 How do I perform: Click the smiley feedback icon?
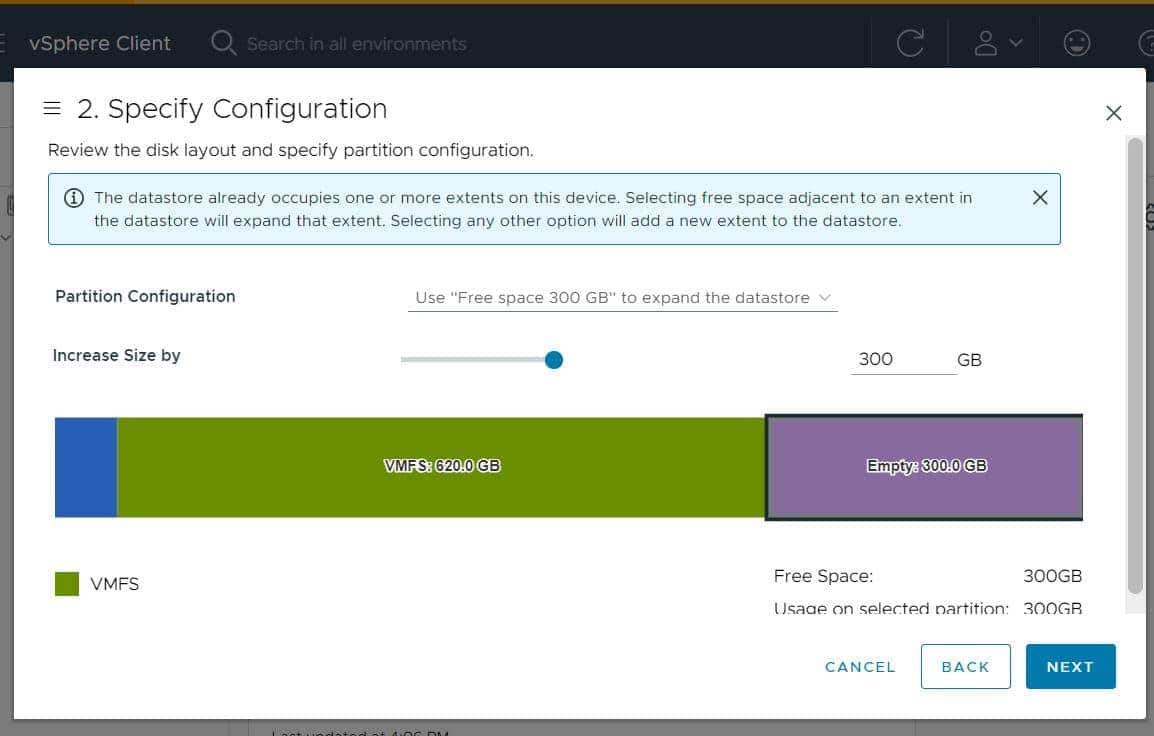click(1076, 44)
